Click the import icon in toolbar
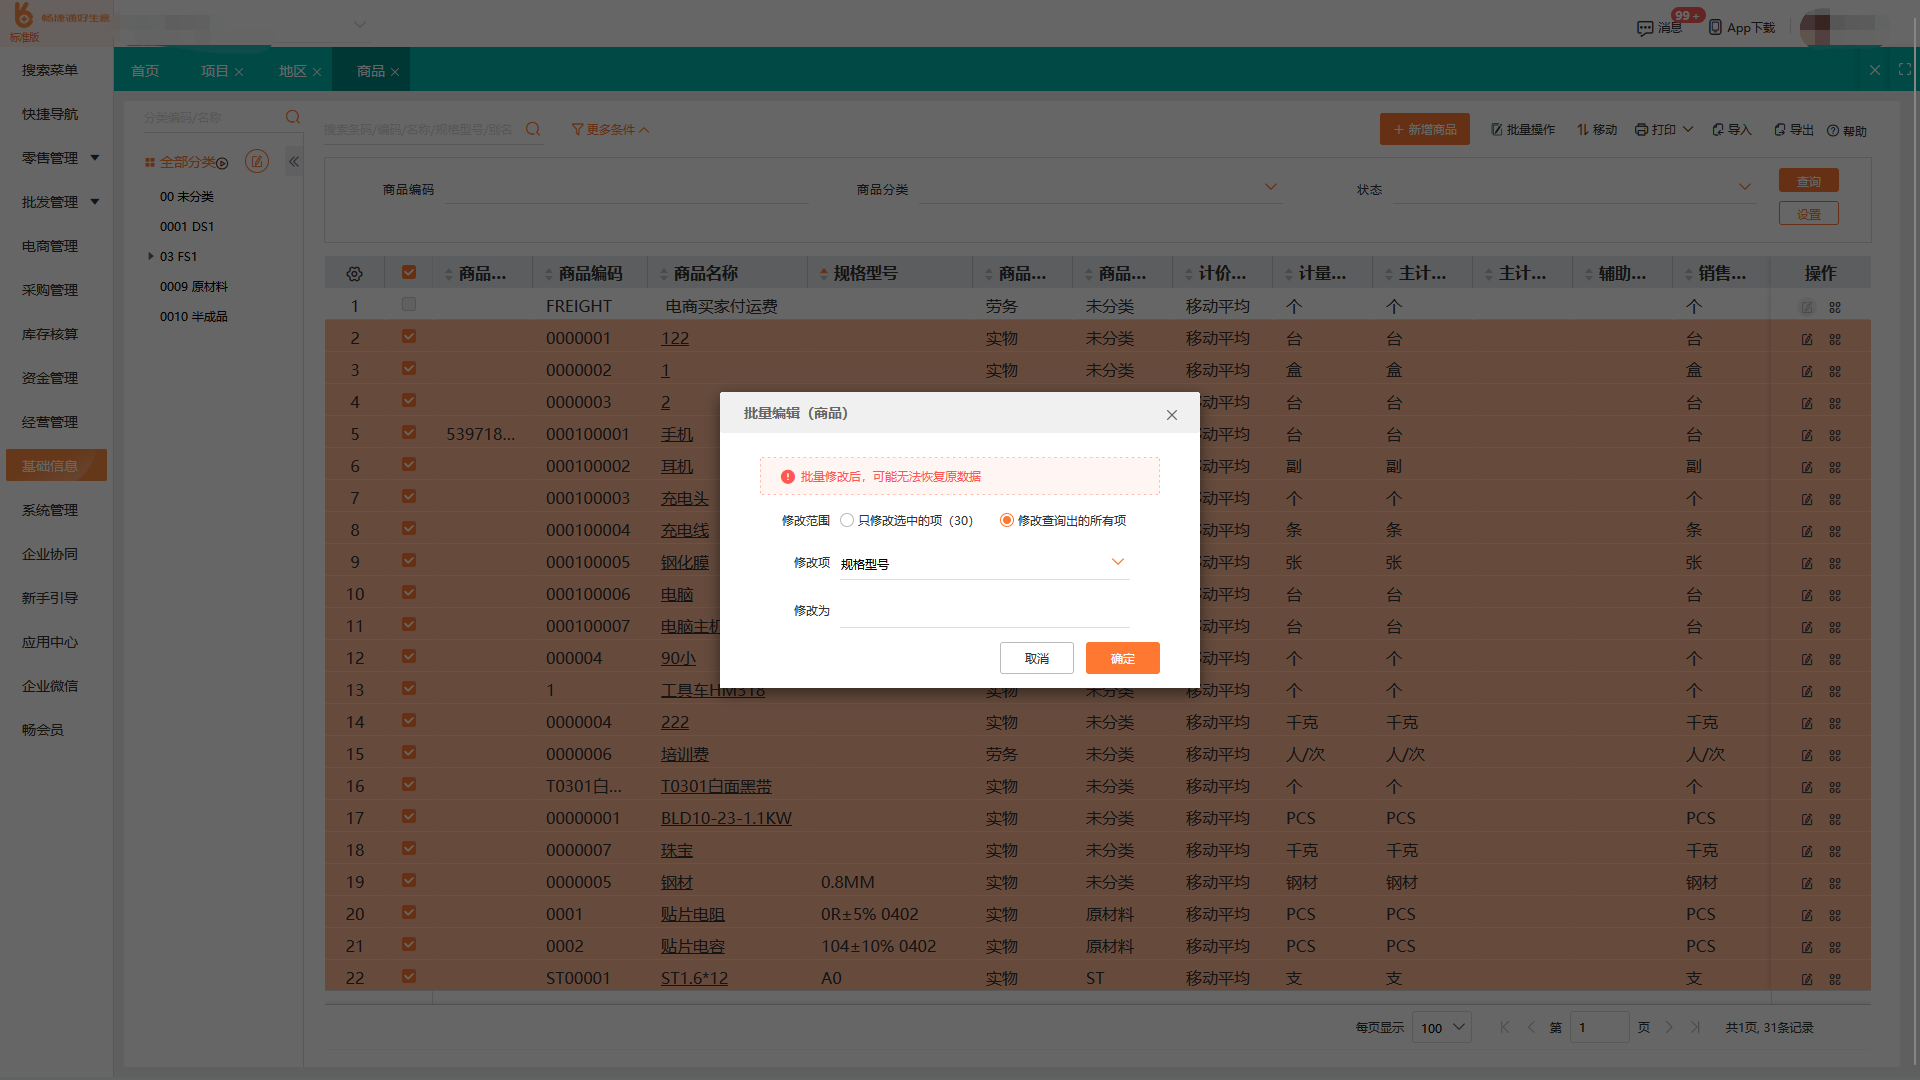The width and height of the screenshot is (1920, 1080). pyautogui.click(x=1729, y=129)
